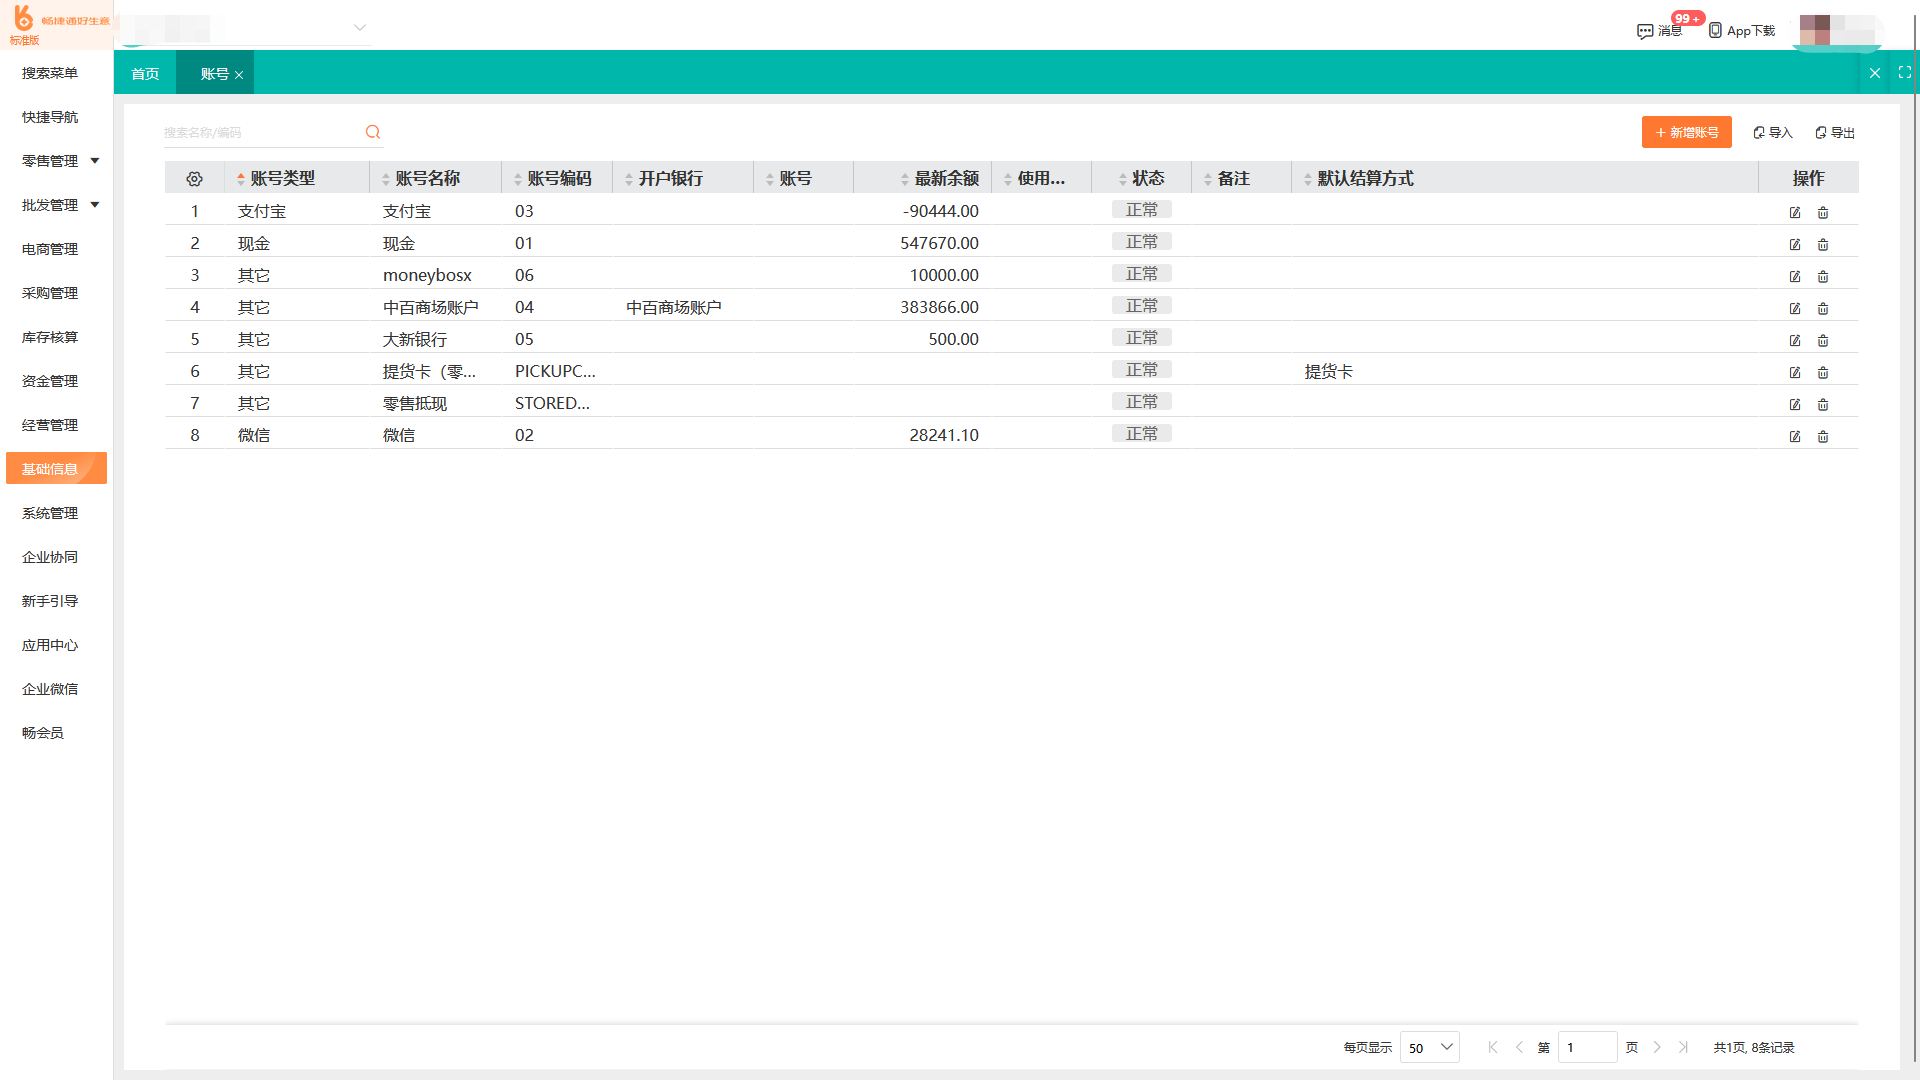Click the delete icon for 中百商场账户 row
Image resolution: width=1920 pixels, height=1080 pixels.
1822,306
